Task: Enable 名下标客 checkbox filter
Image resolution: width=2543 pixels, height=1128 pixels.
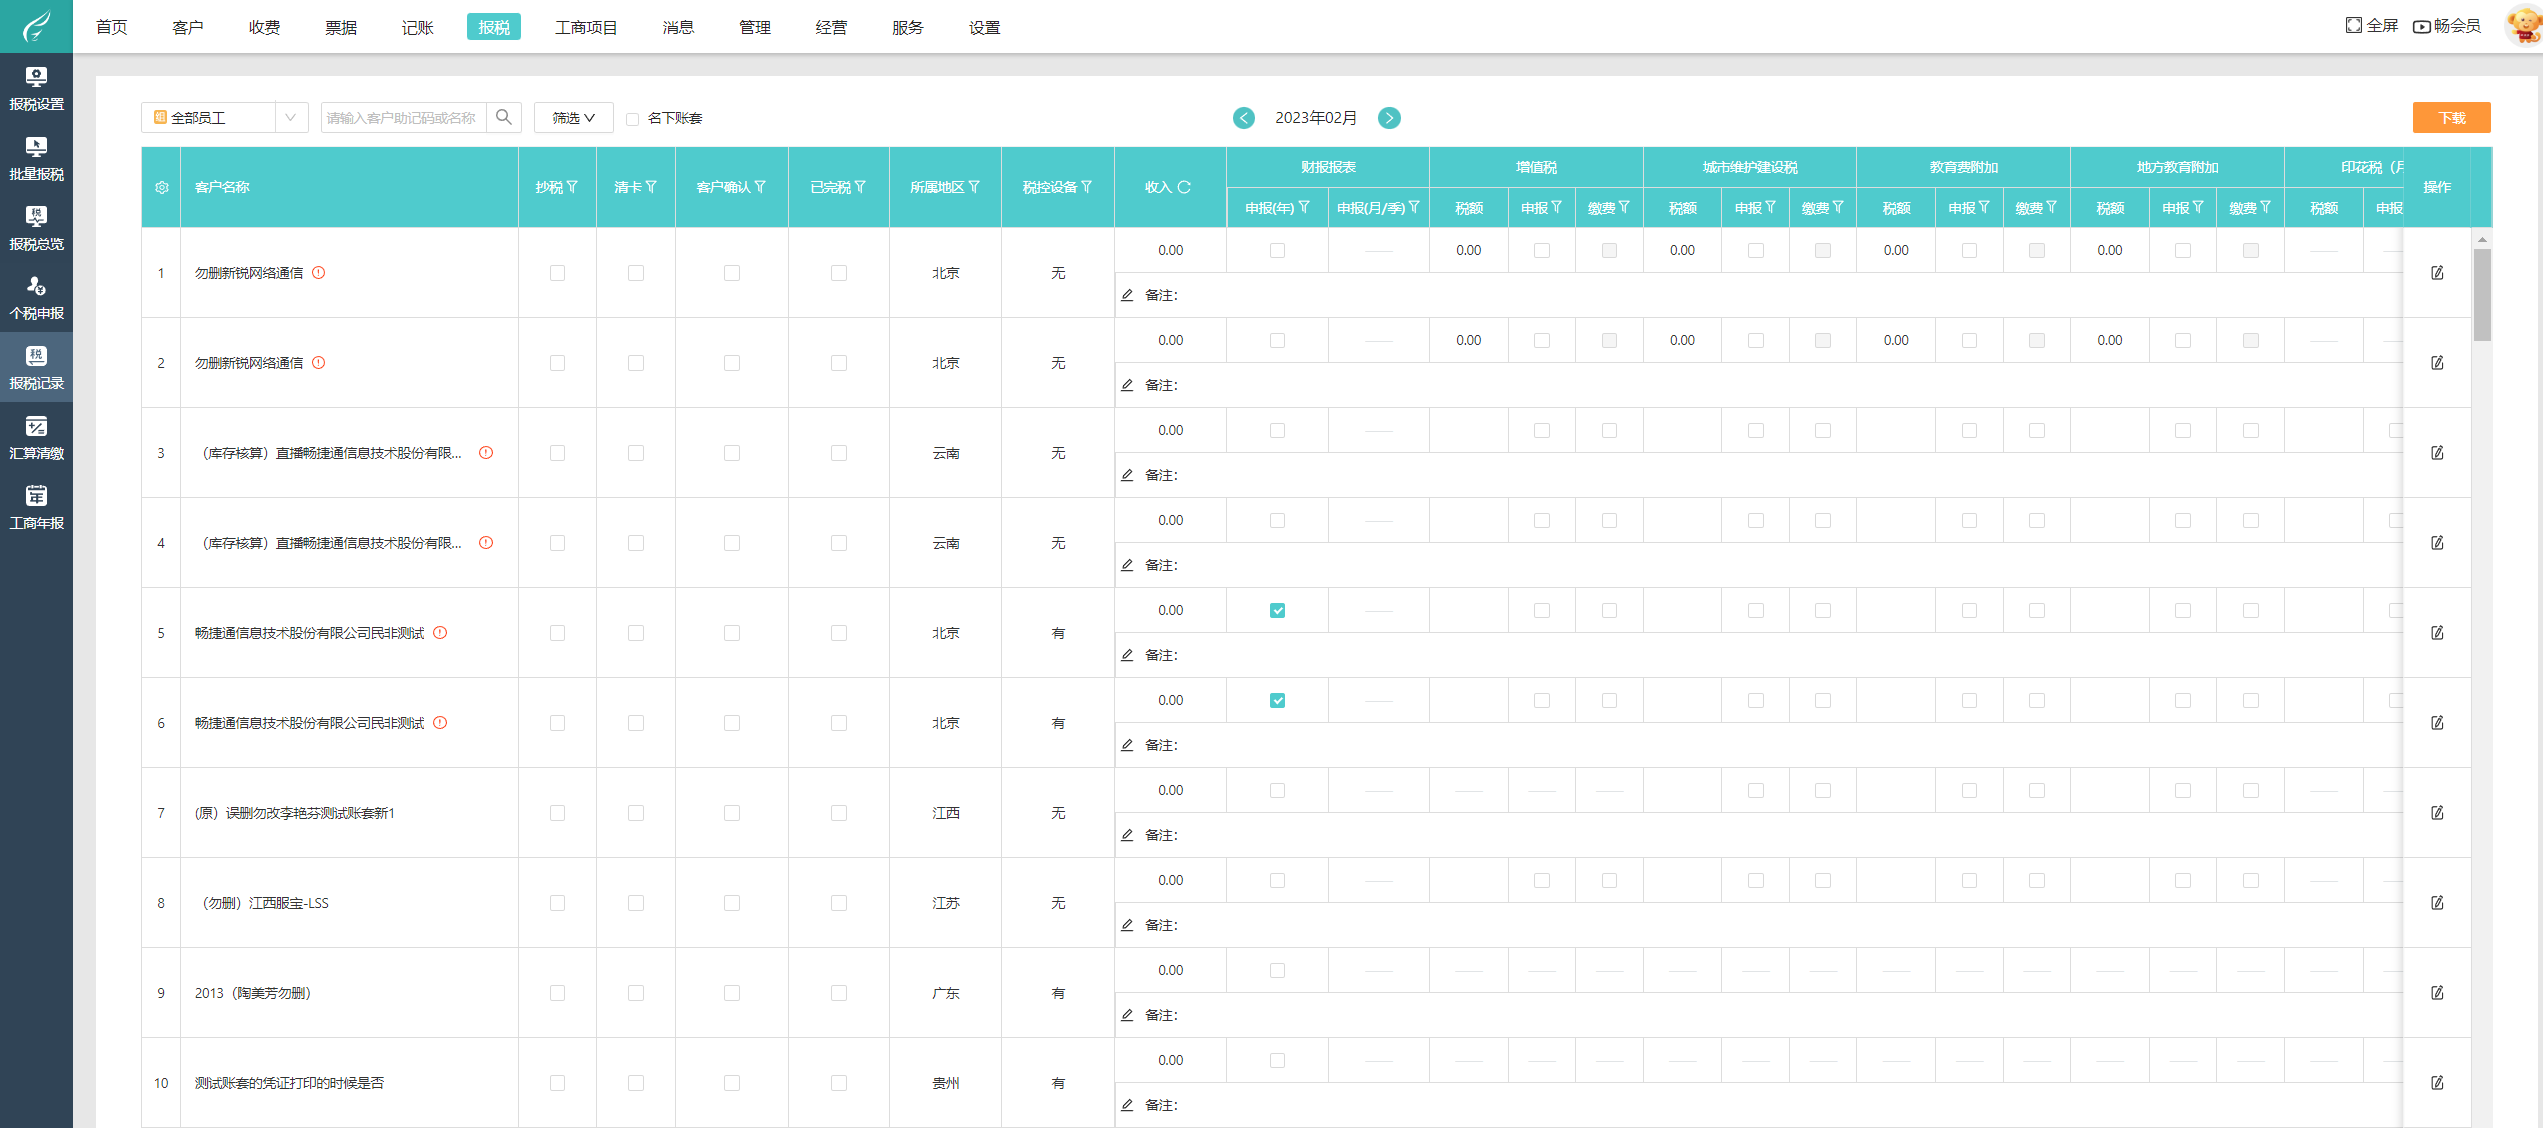Action: click(634, 117)
